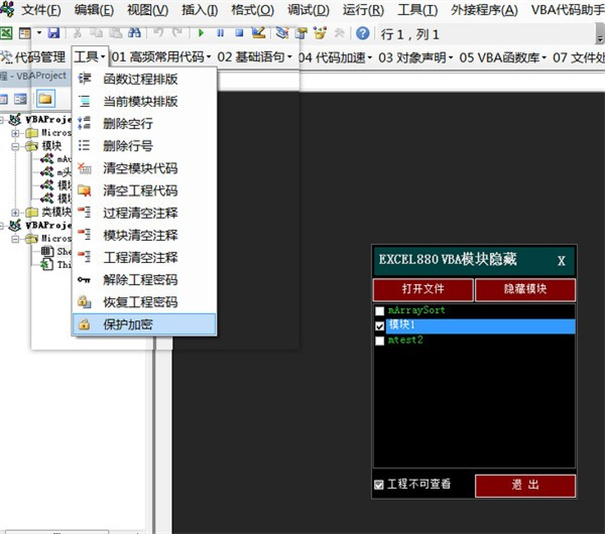Image resolution: width=605 pixels, height=534 pixels.
Task: Toggle the 工程不可查看 checkbox
Action: (x=379, y=485)
